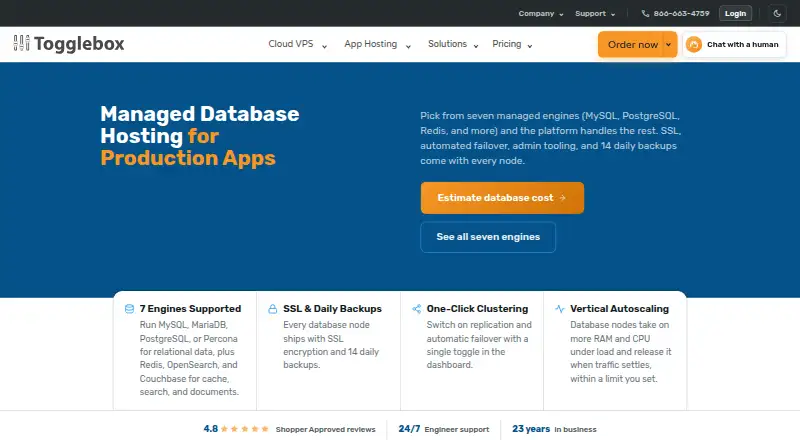This screenshot has width=800, height=440.
Task: Click the Login button
Action: tap(735, 14)
